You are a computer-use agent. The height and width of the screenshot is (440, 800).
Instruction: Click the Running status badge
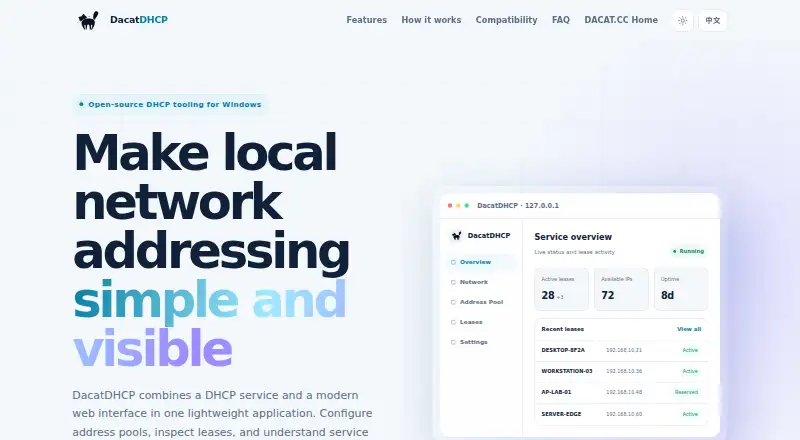[x=688, y=251]
